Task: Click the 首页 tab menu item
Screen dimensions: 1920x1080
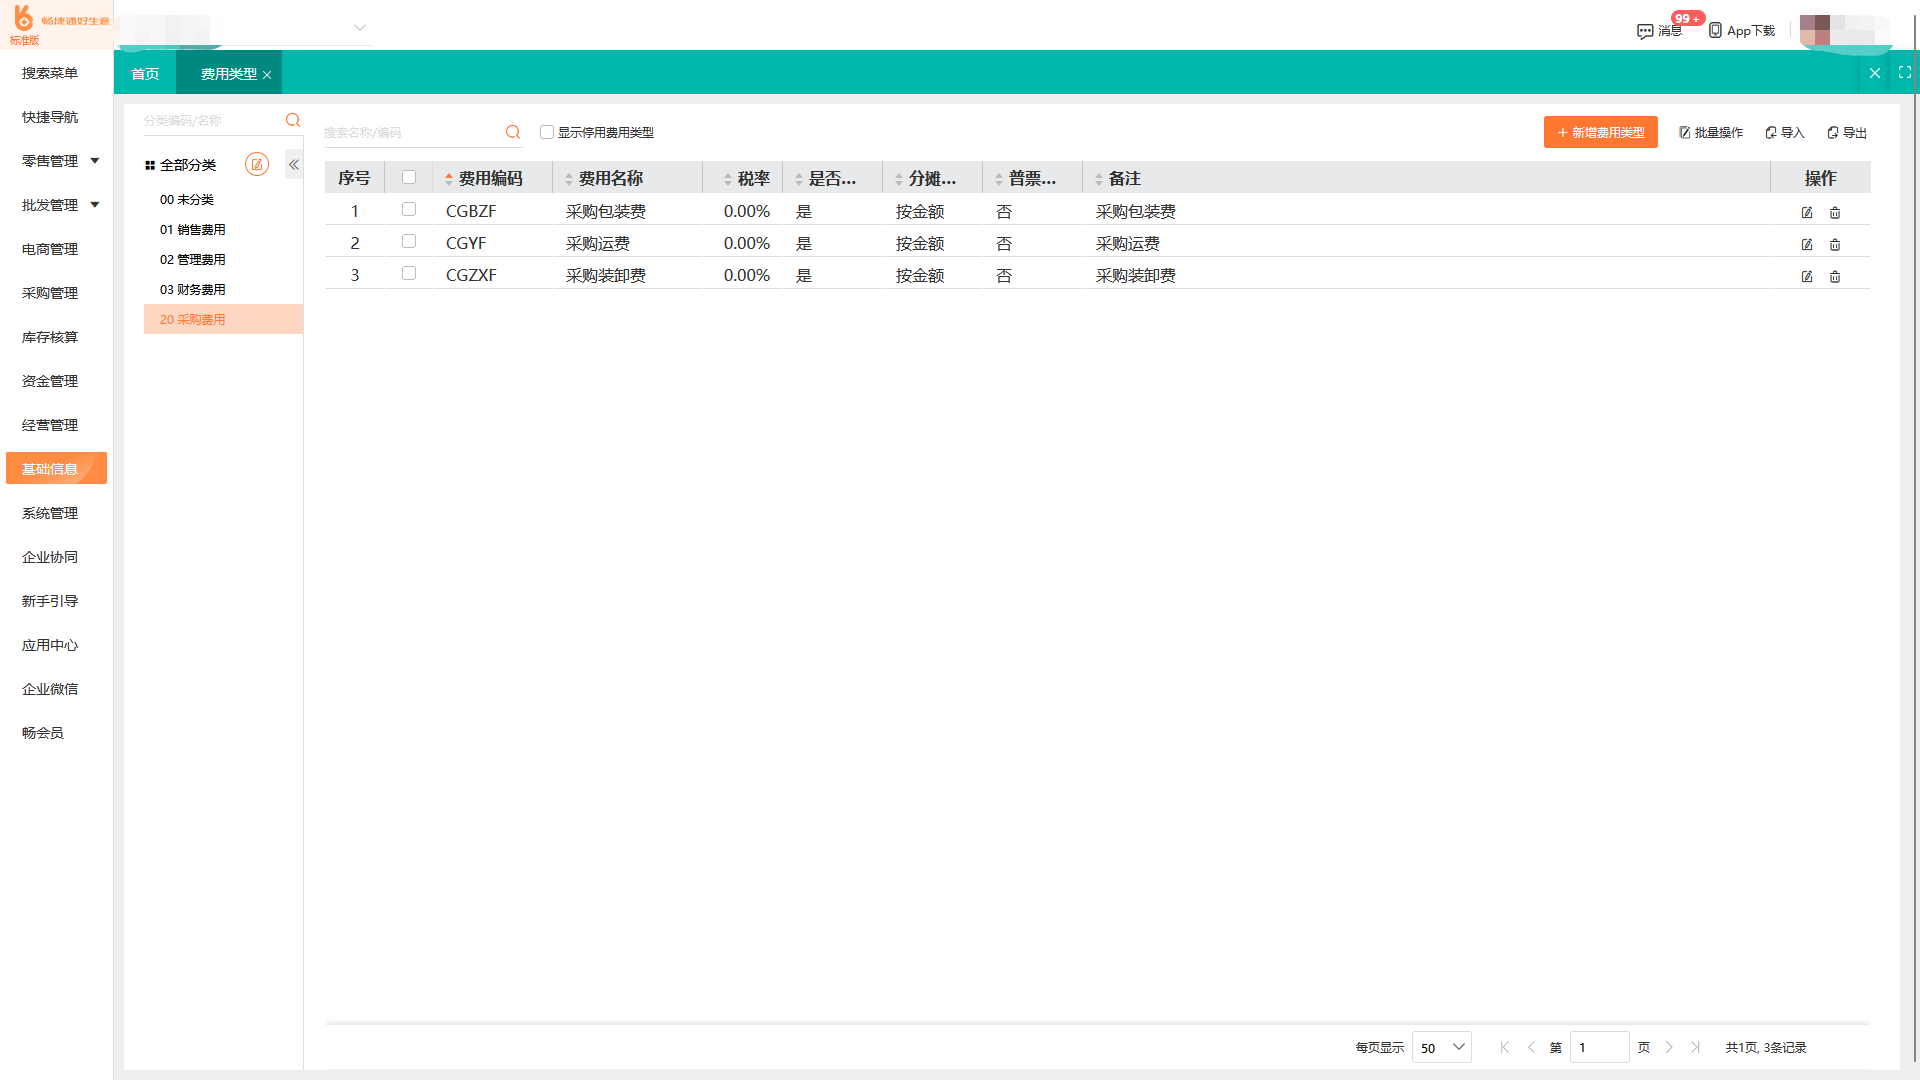Action: point(145,74)
